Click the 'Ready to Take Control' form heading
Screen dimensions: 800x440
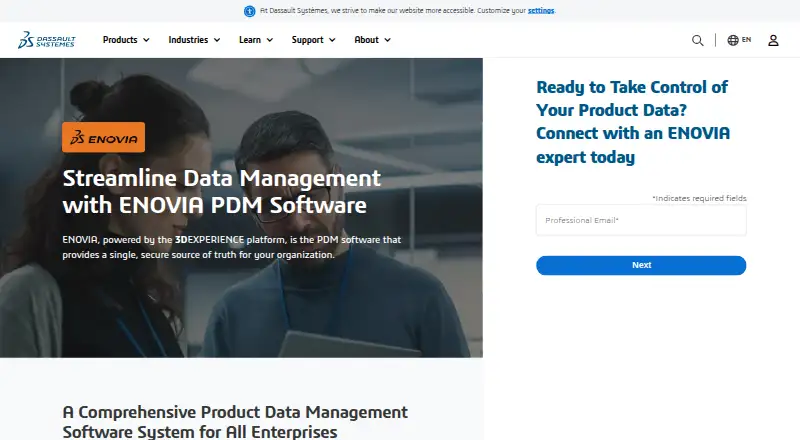tap(633, 122)
